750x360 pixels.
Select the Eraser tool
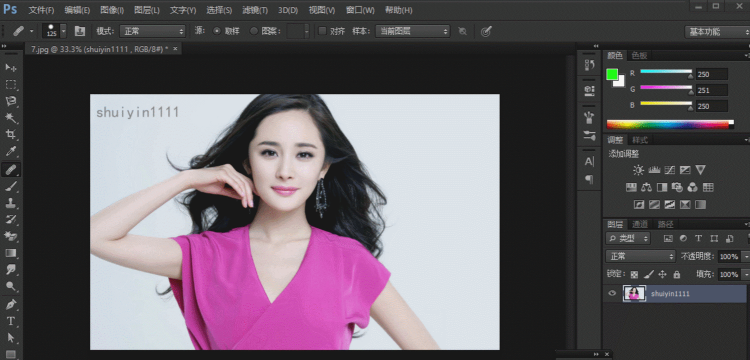pos(11,236)
